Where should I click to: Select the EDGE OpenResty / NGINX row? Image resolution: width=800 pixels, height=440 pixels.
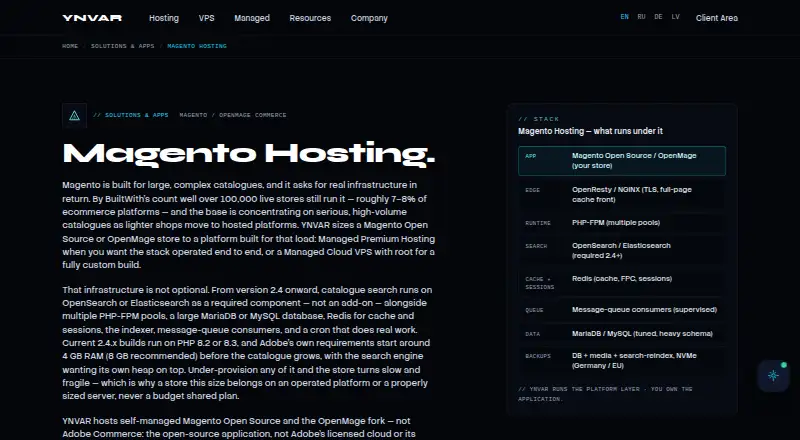coord(622,194)
